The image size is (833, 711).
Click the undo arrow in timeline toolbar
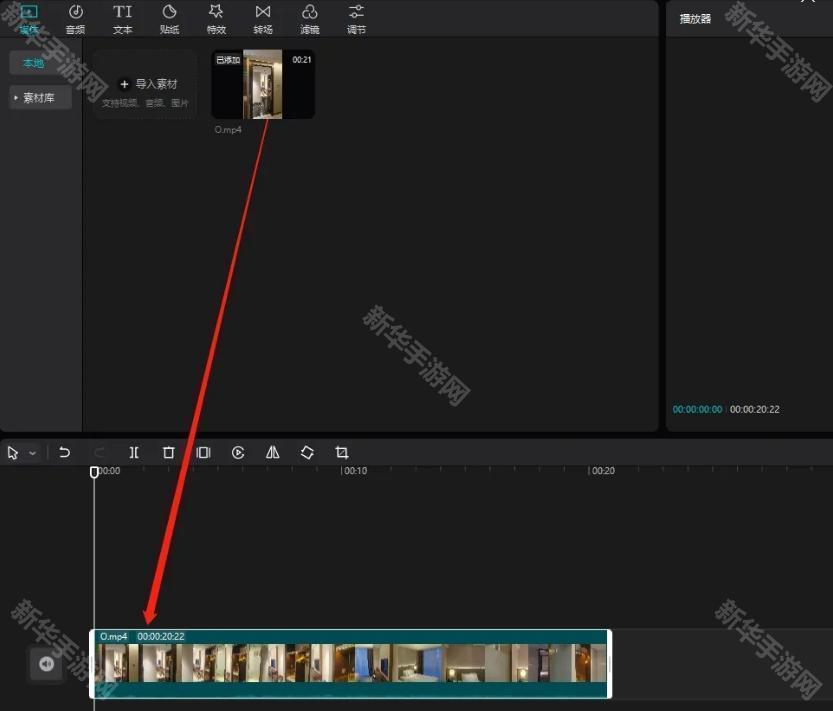(x=64, y=453)
